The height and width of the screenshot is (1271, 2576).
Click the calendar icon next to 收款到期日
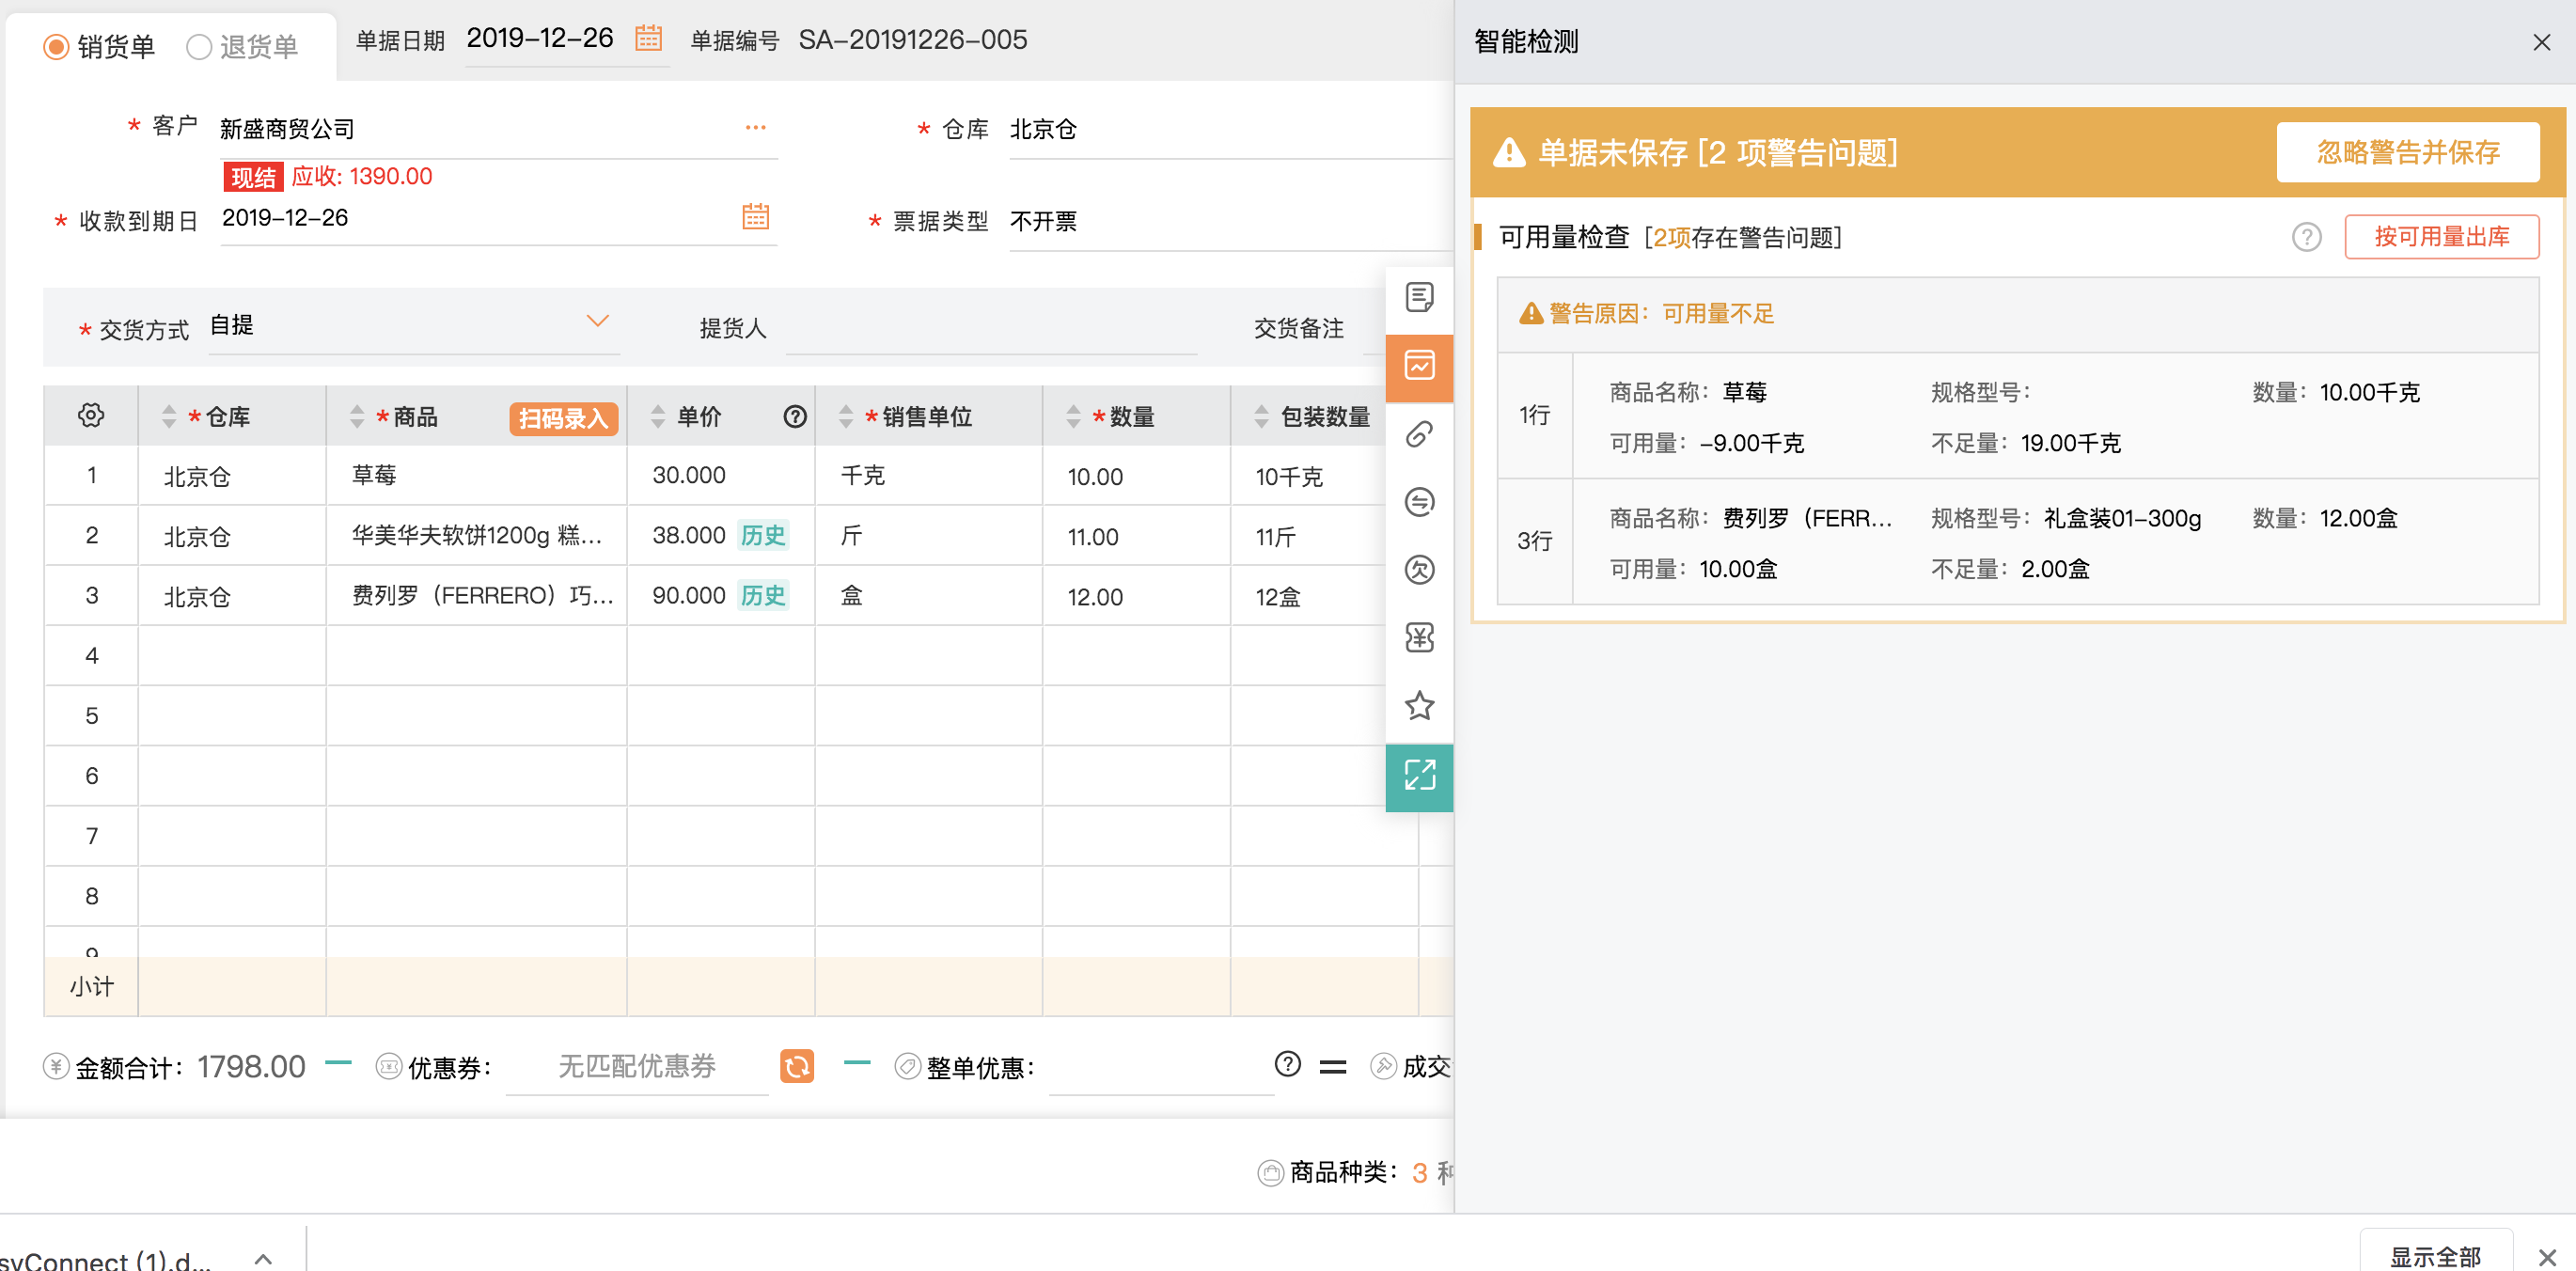point(756,222)
